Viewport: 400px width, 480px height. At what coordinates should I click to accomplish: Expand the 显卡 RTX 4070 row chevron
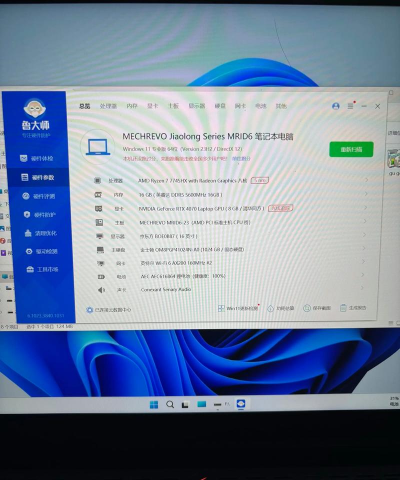pos(366,208)
